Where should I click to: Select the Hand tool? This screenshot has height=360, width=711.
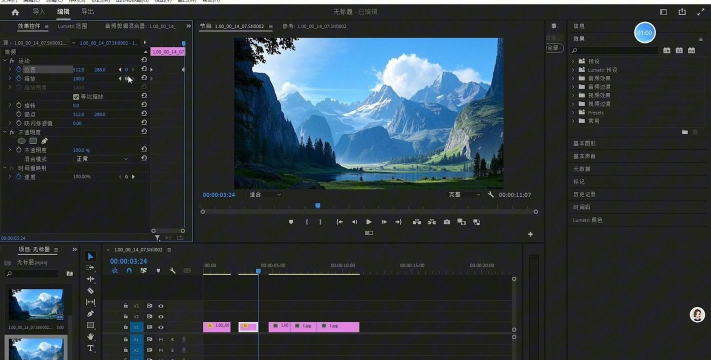click(x=90, y=336)
